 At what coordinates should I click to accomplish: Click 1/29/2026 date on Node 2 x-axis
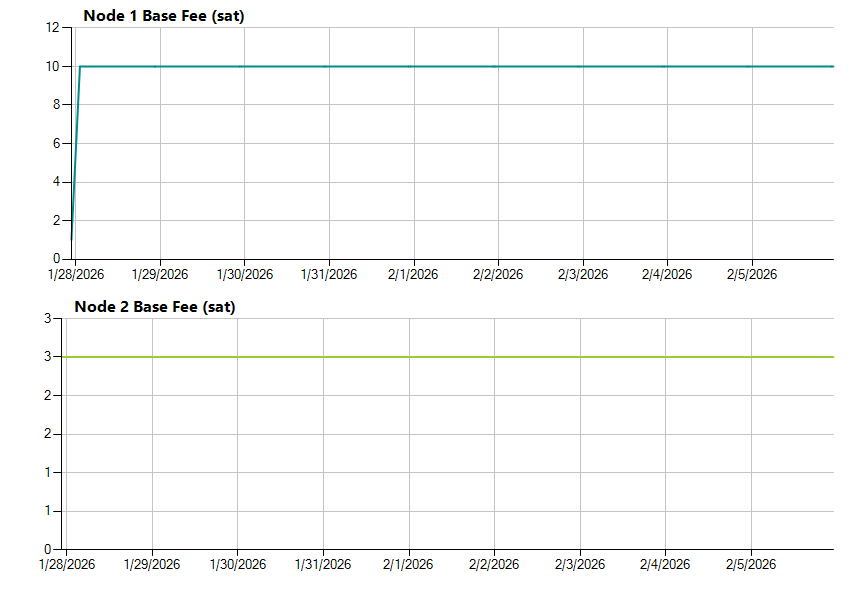coord(152,565)
